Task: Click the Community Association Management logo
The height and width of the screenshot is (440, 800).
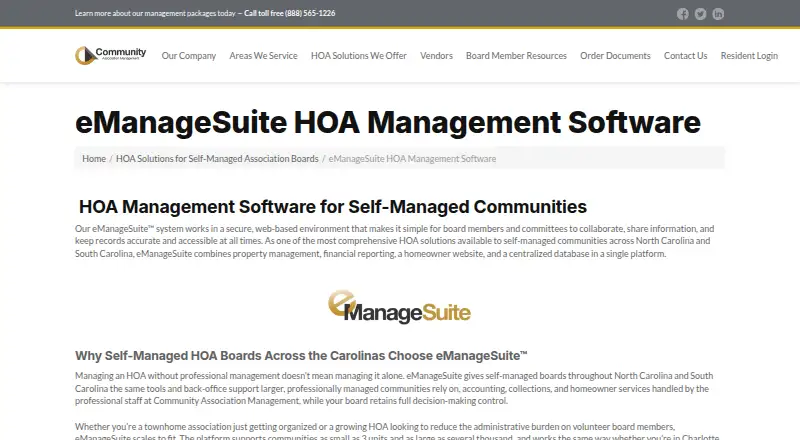Action: pos(110,55)
